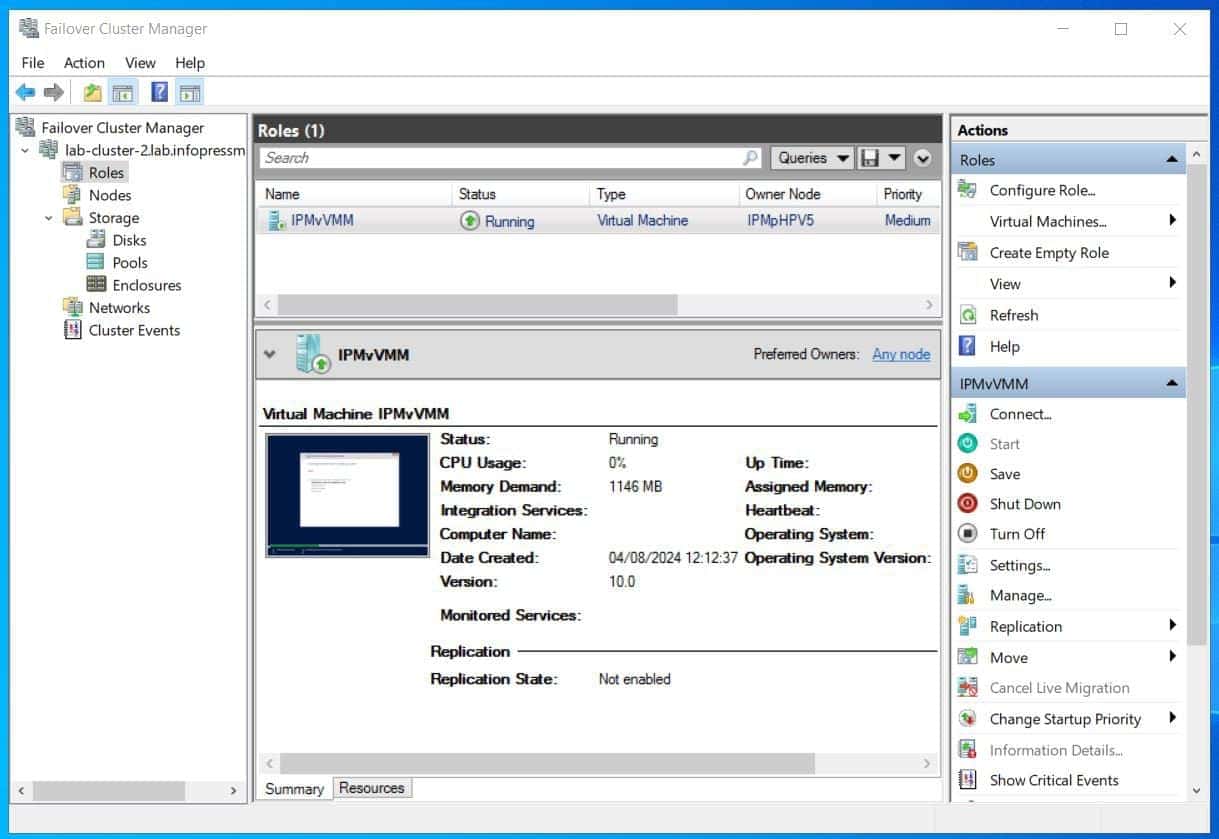Select the IPMvVMM role row

[x=598, y=221]
